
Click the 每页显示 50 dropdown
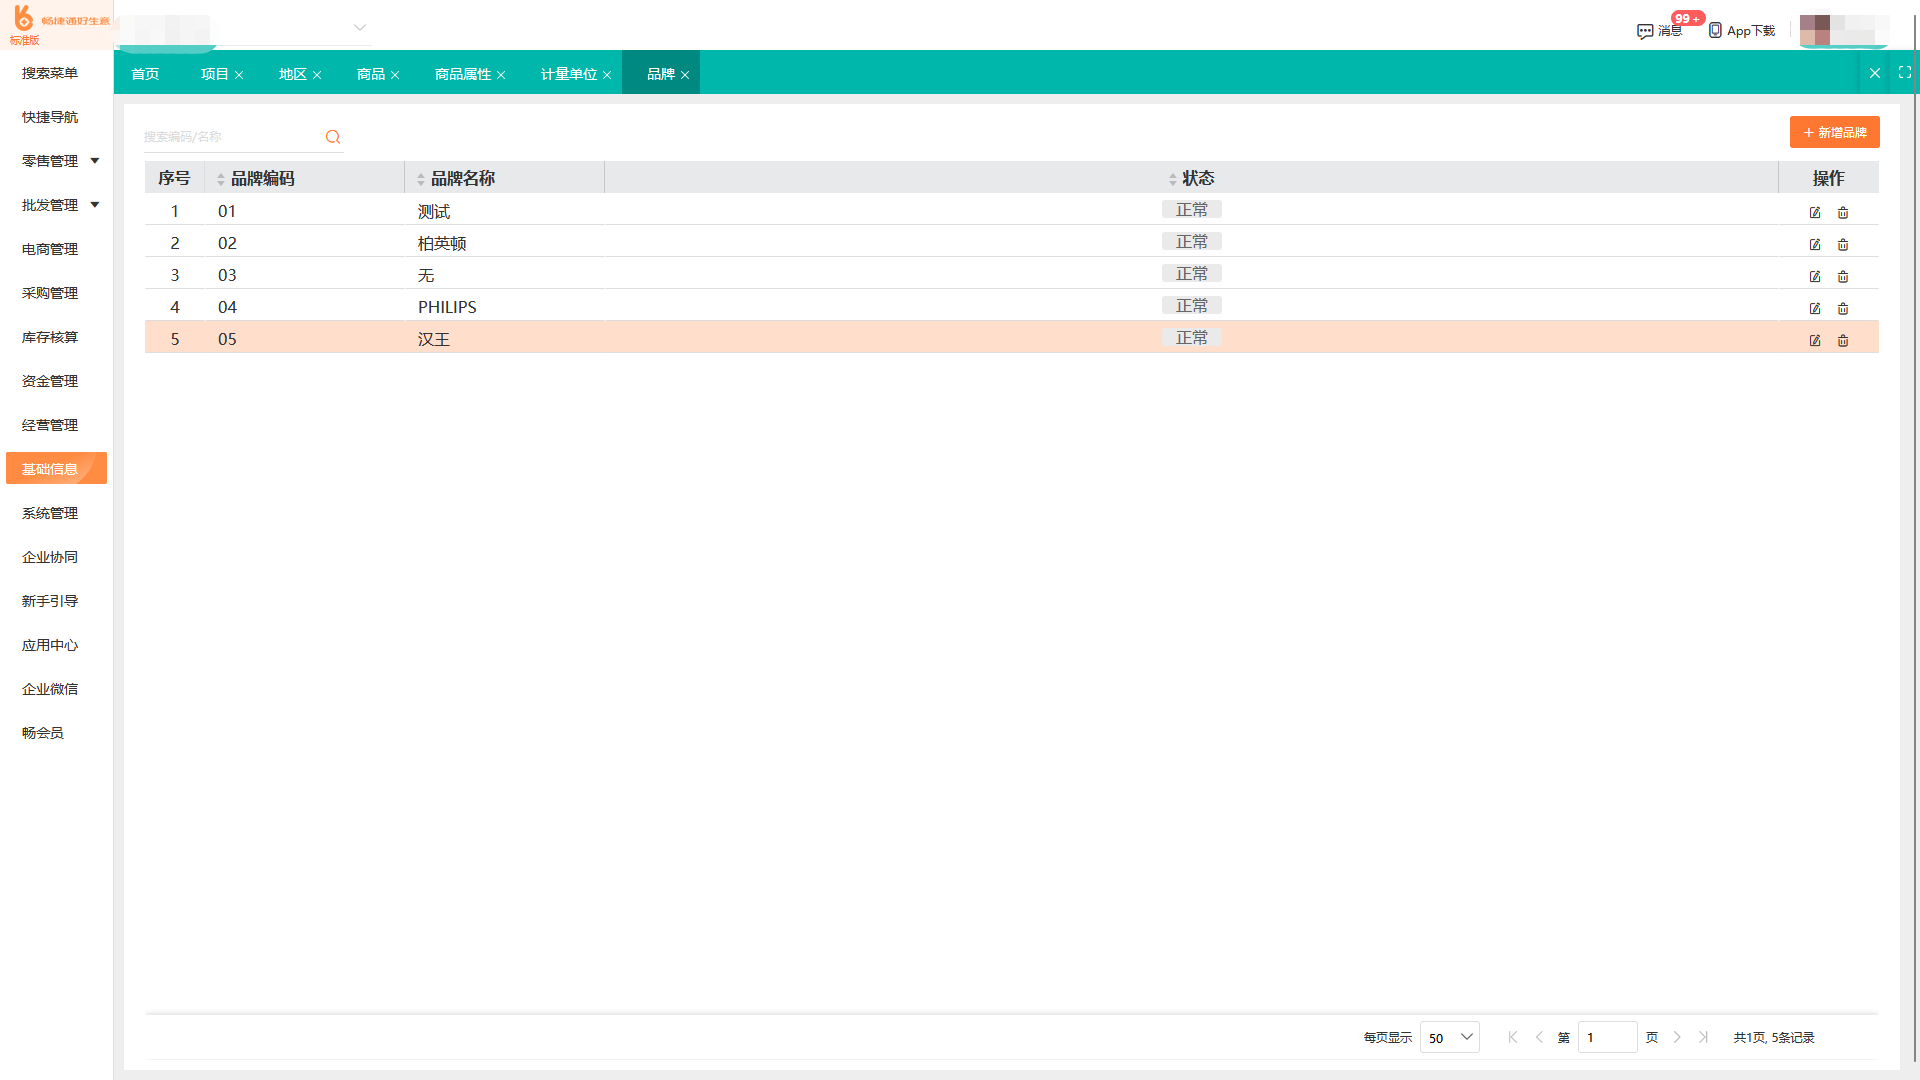tap(1449, 1038)
